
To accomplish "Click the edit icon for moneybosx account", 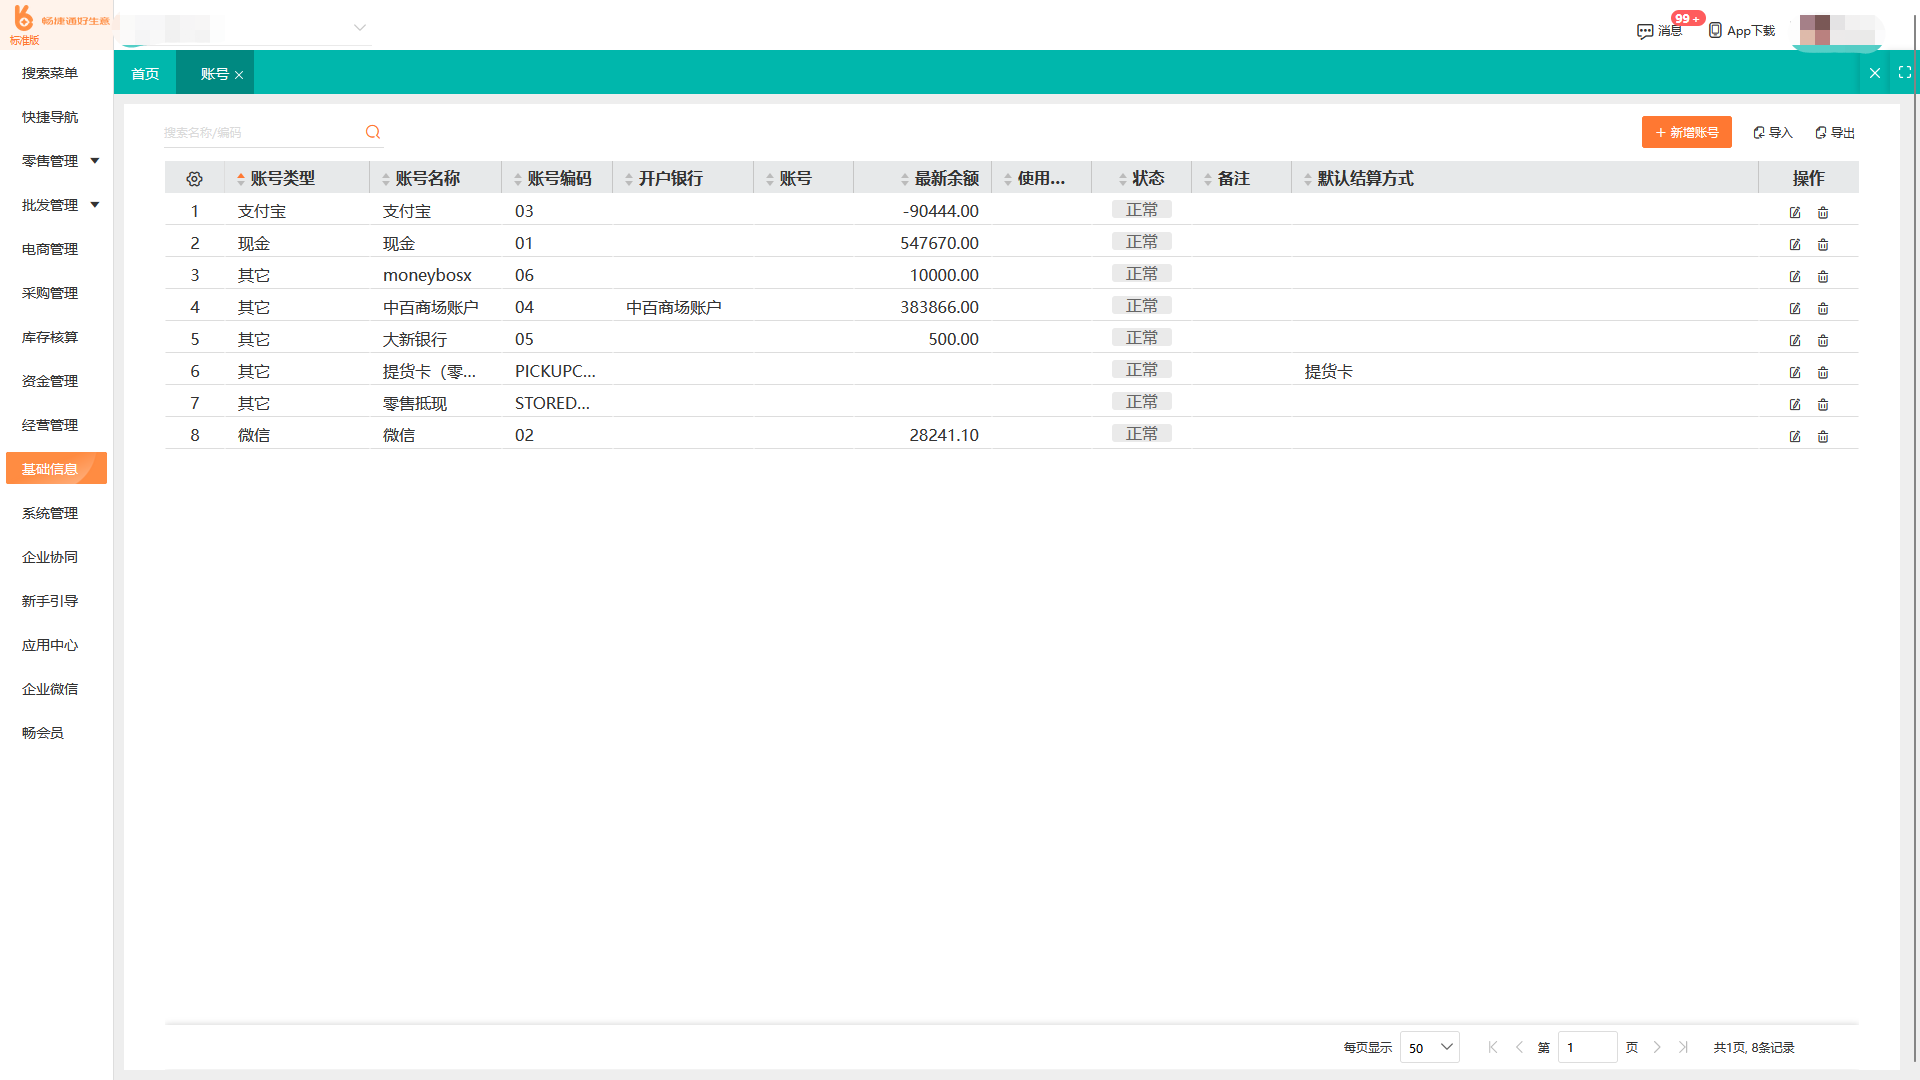I will [1795, 274].
